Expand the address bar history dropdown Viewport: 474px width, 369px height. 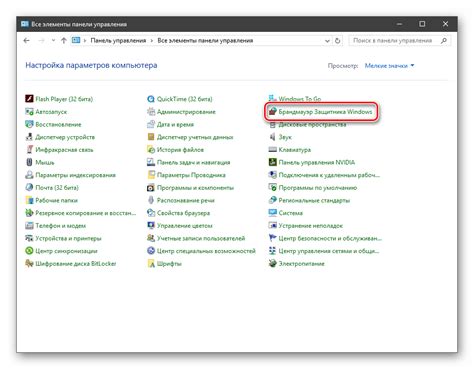coord(327,41)
